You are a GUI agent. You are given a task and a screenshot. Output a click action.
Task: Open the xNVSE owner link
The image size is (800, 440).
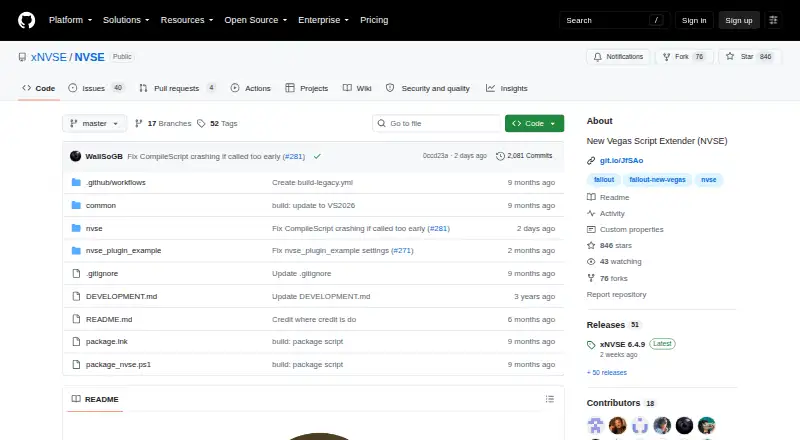point(48,57)
